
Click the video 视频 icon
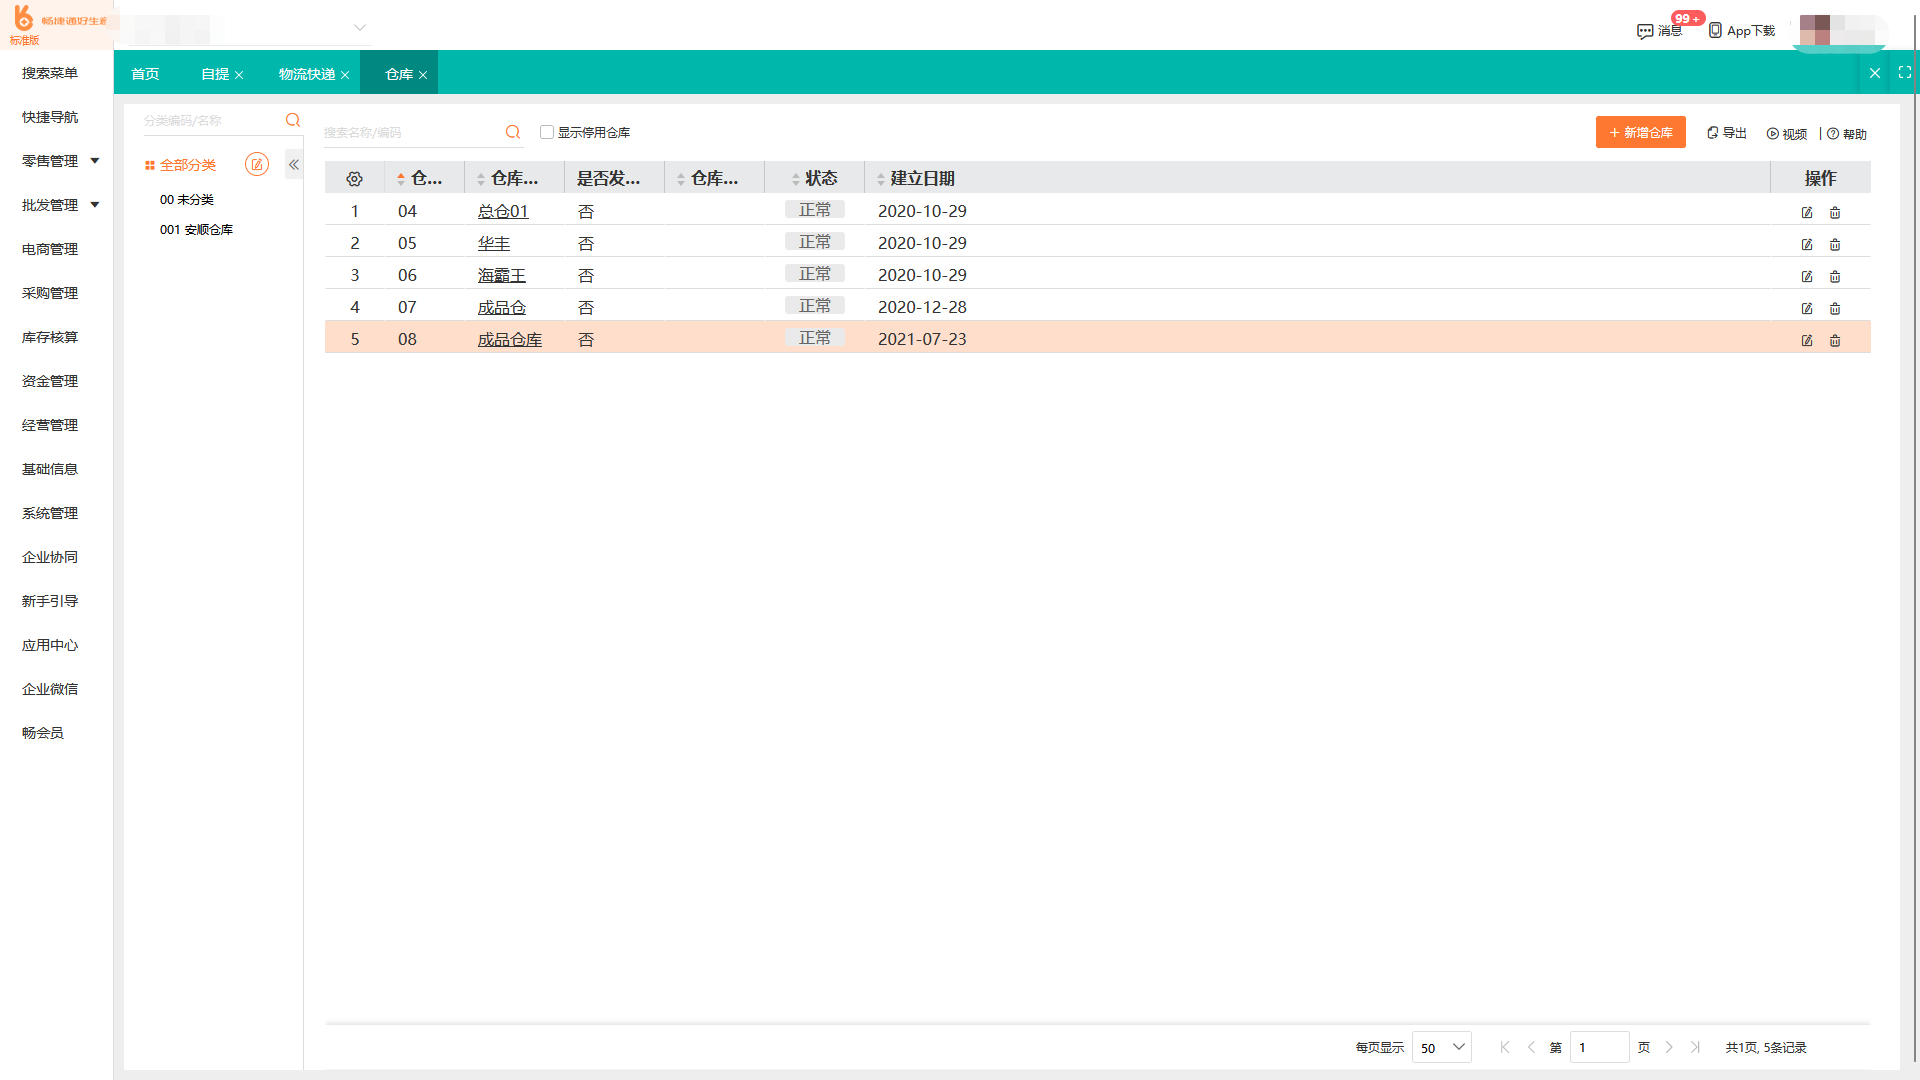(x=1787, y=131)
